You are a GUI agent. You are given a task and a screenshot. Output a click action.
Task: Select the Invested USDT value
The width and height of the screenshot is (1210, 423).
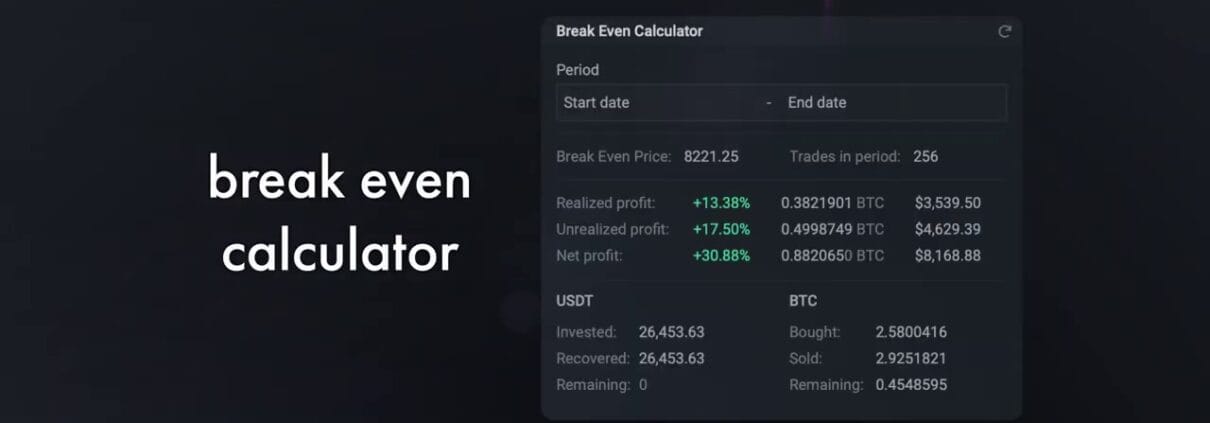[667, 332]
